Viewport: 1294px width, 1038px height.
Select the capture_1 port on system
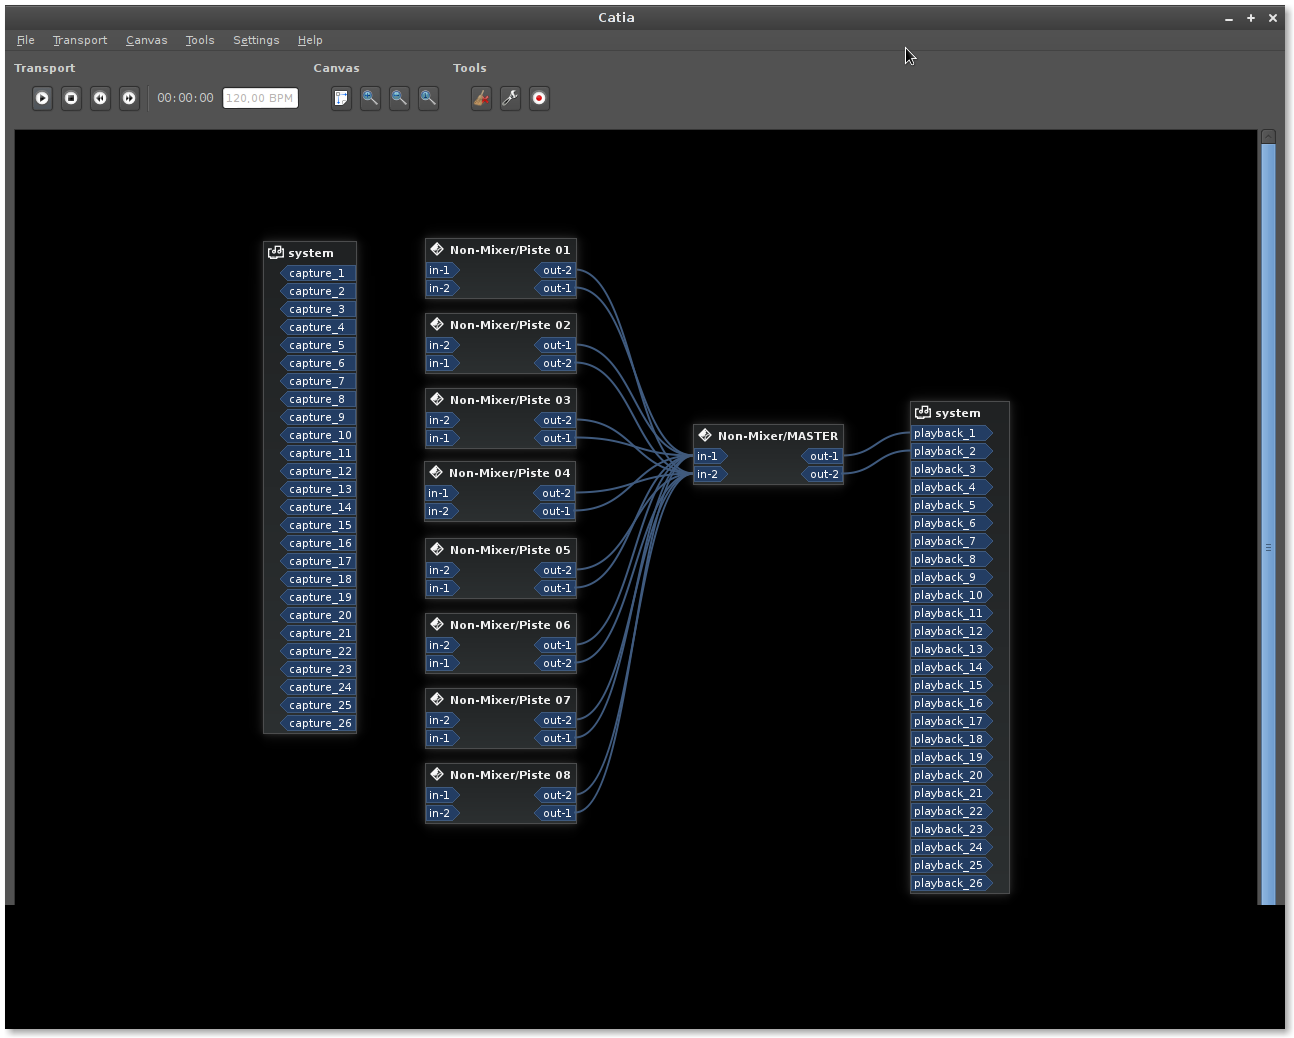(x=317, y=273)
